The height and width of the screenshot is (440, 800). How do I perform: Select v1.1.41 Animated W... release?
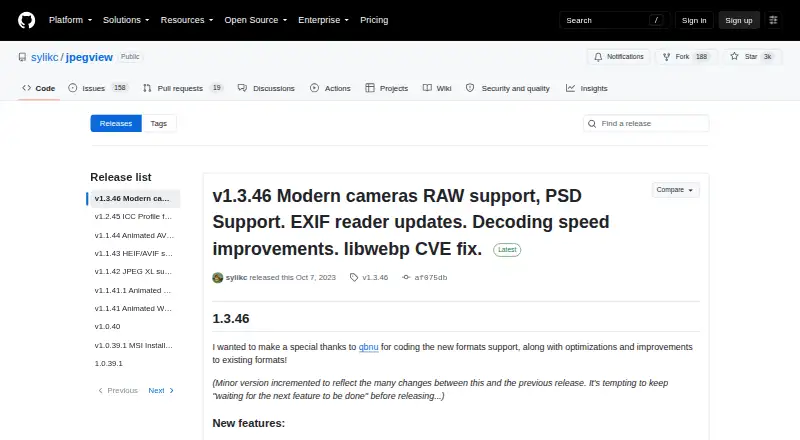click(135, 308)
